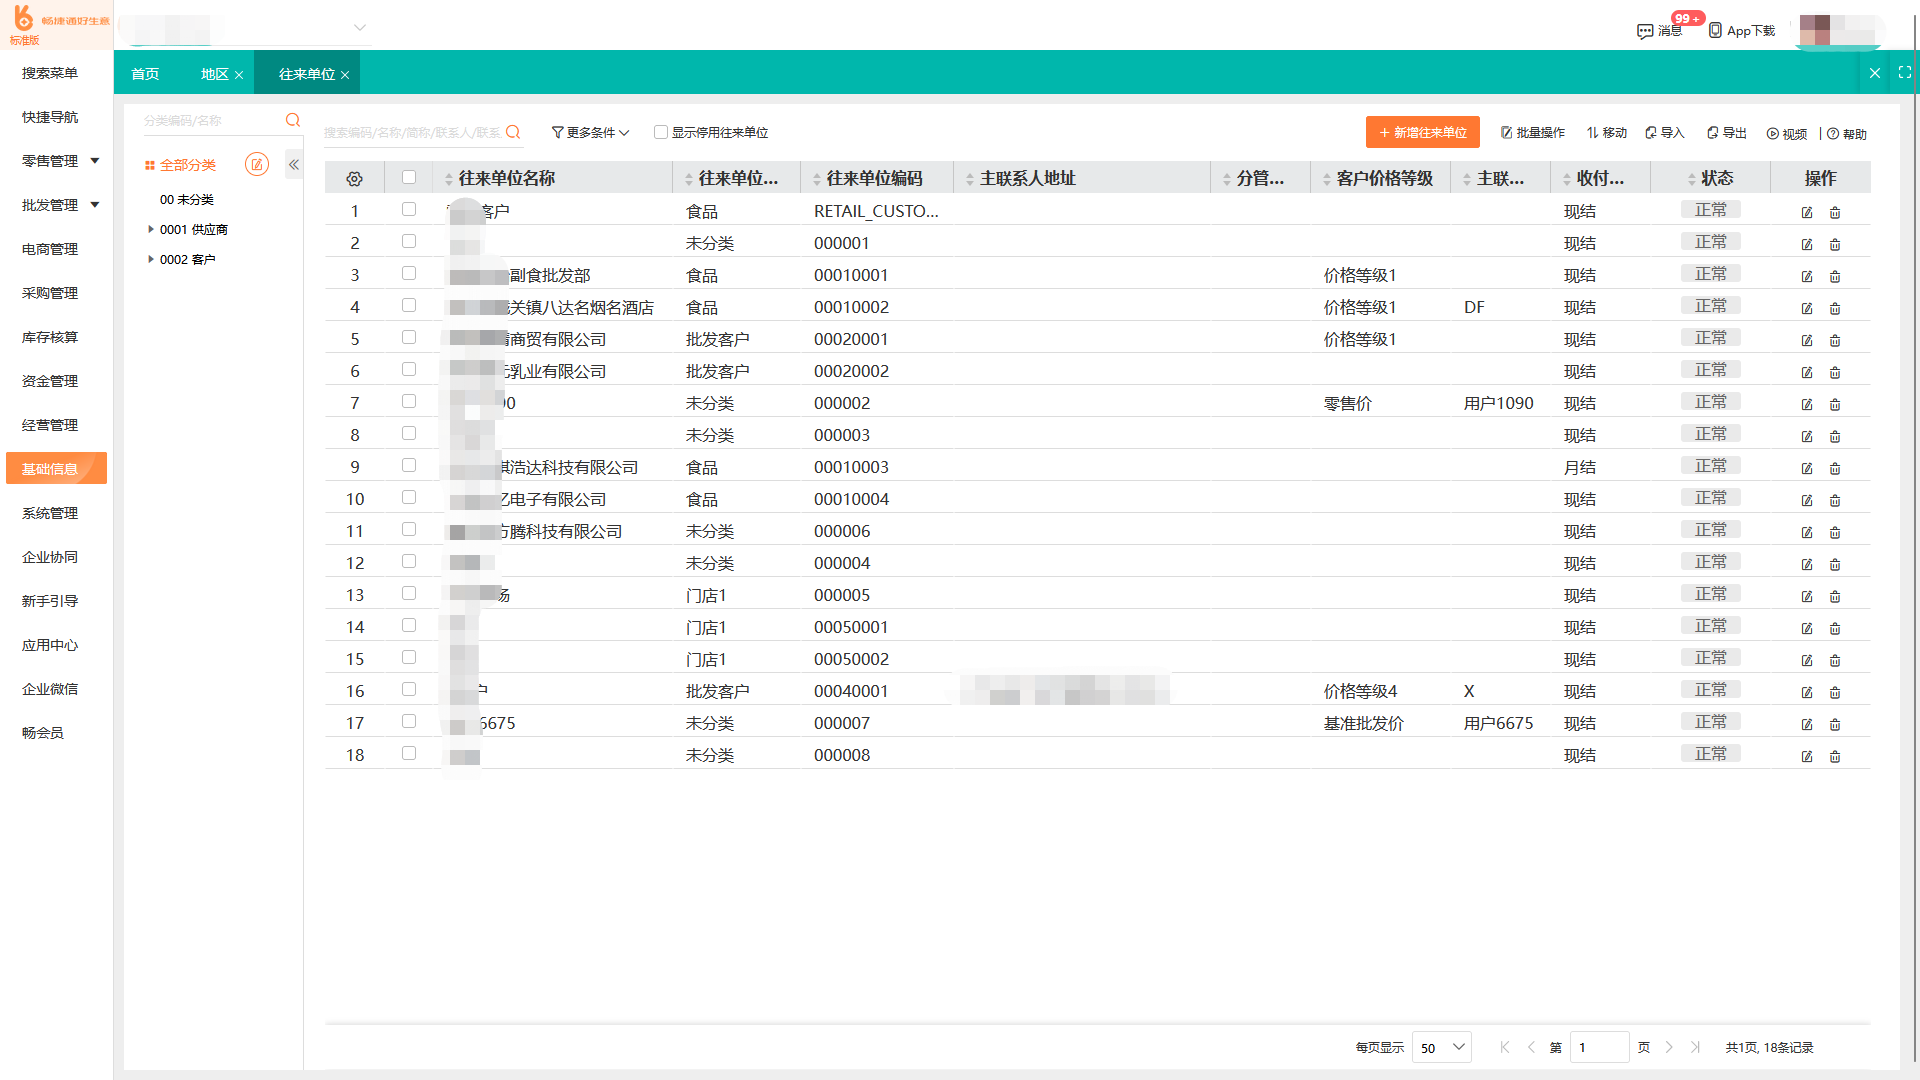The width and height of the screenshot is (1920, 1080).
Task: Click 分类编码/名称 search input field
Action: 206,119
